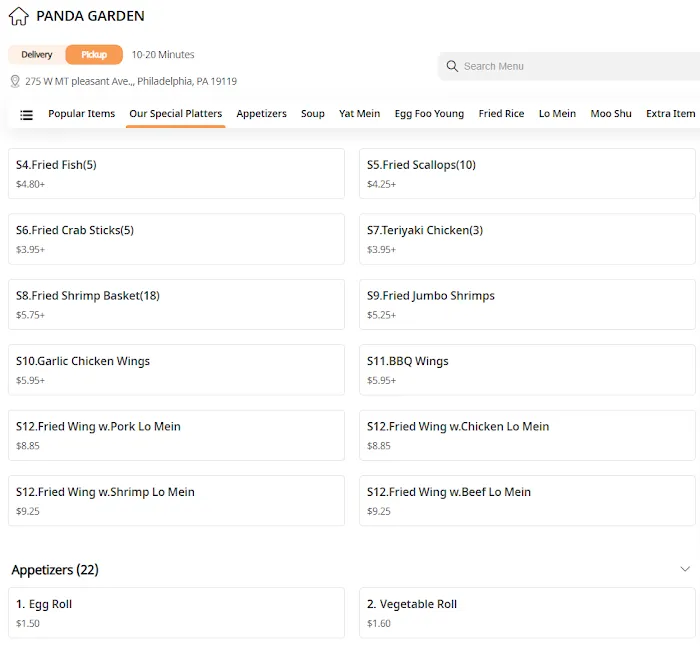Open the hamburger menu categories list
This screenshot has height=647, width=700.
[x=27, y=114]
